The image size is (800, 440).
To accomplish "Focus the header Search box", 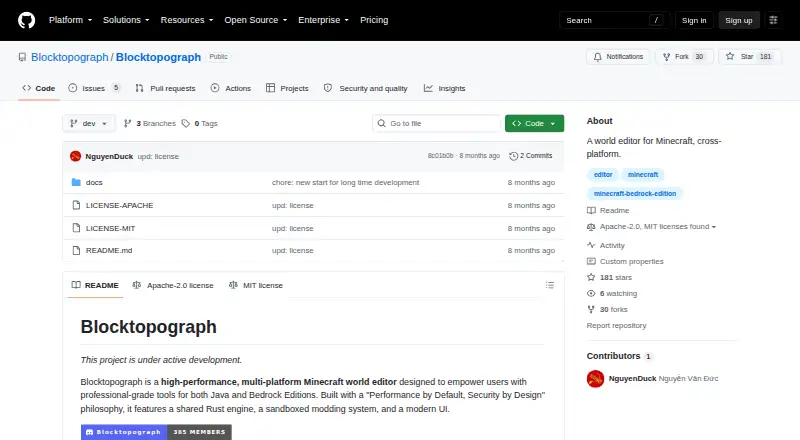I will click(x=614, y=20).
